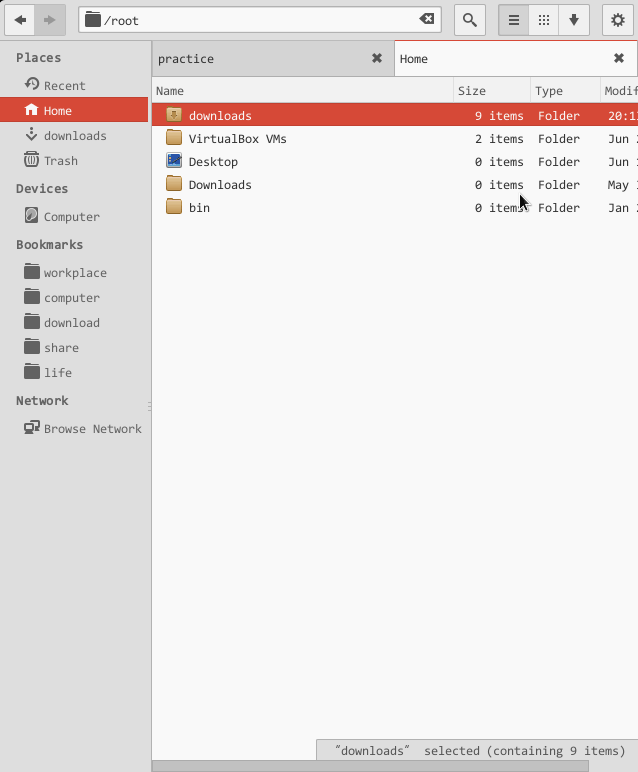
Task: Open Trash in the sidebar
Action: click(x=60, y=161)
